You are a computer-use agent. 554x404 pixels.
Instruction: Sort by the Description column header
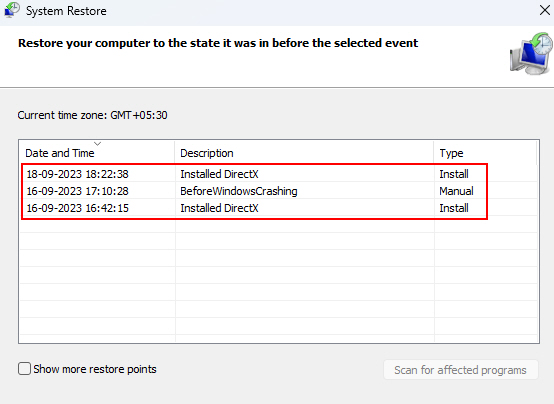point(304,153)
